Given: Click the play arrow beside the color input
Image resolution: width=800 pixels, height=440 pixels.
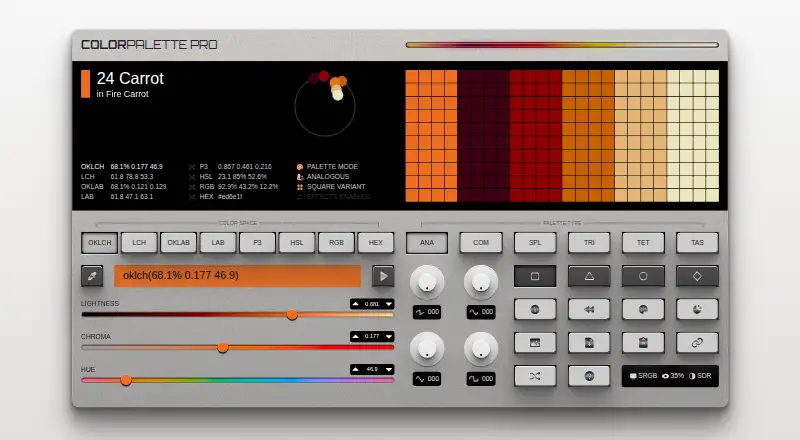Looking at the screenshot, I should click(383, 276).
